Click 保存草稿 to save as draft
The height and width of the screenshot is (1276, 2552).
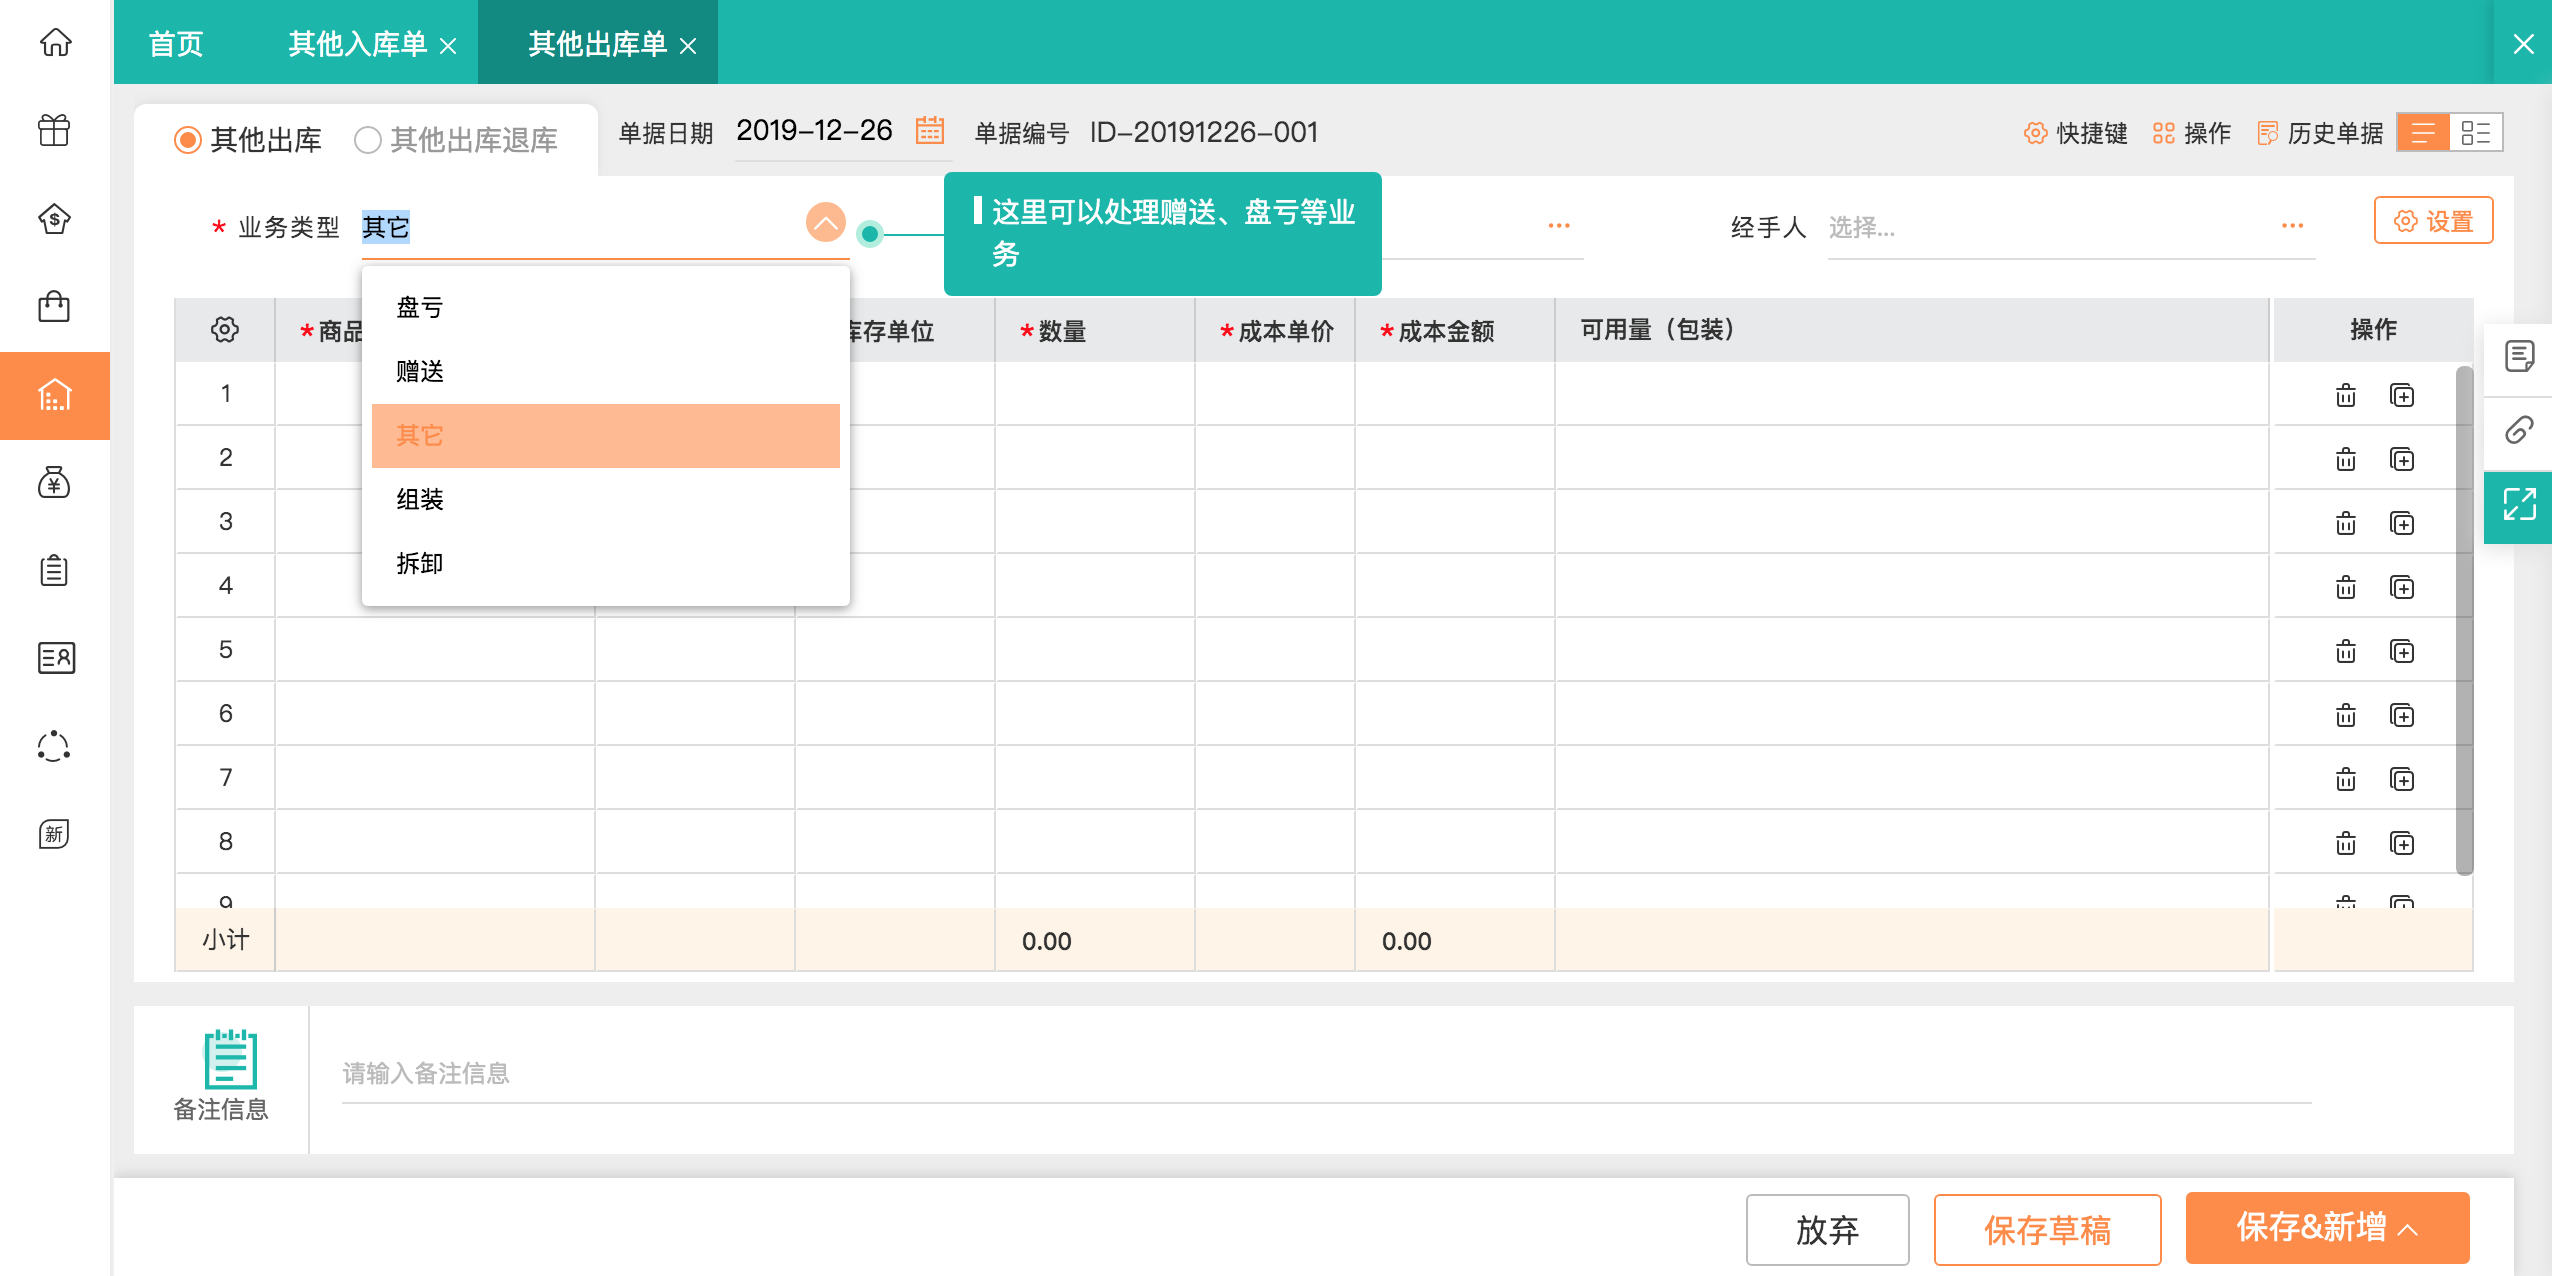pos(2047,1229)
